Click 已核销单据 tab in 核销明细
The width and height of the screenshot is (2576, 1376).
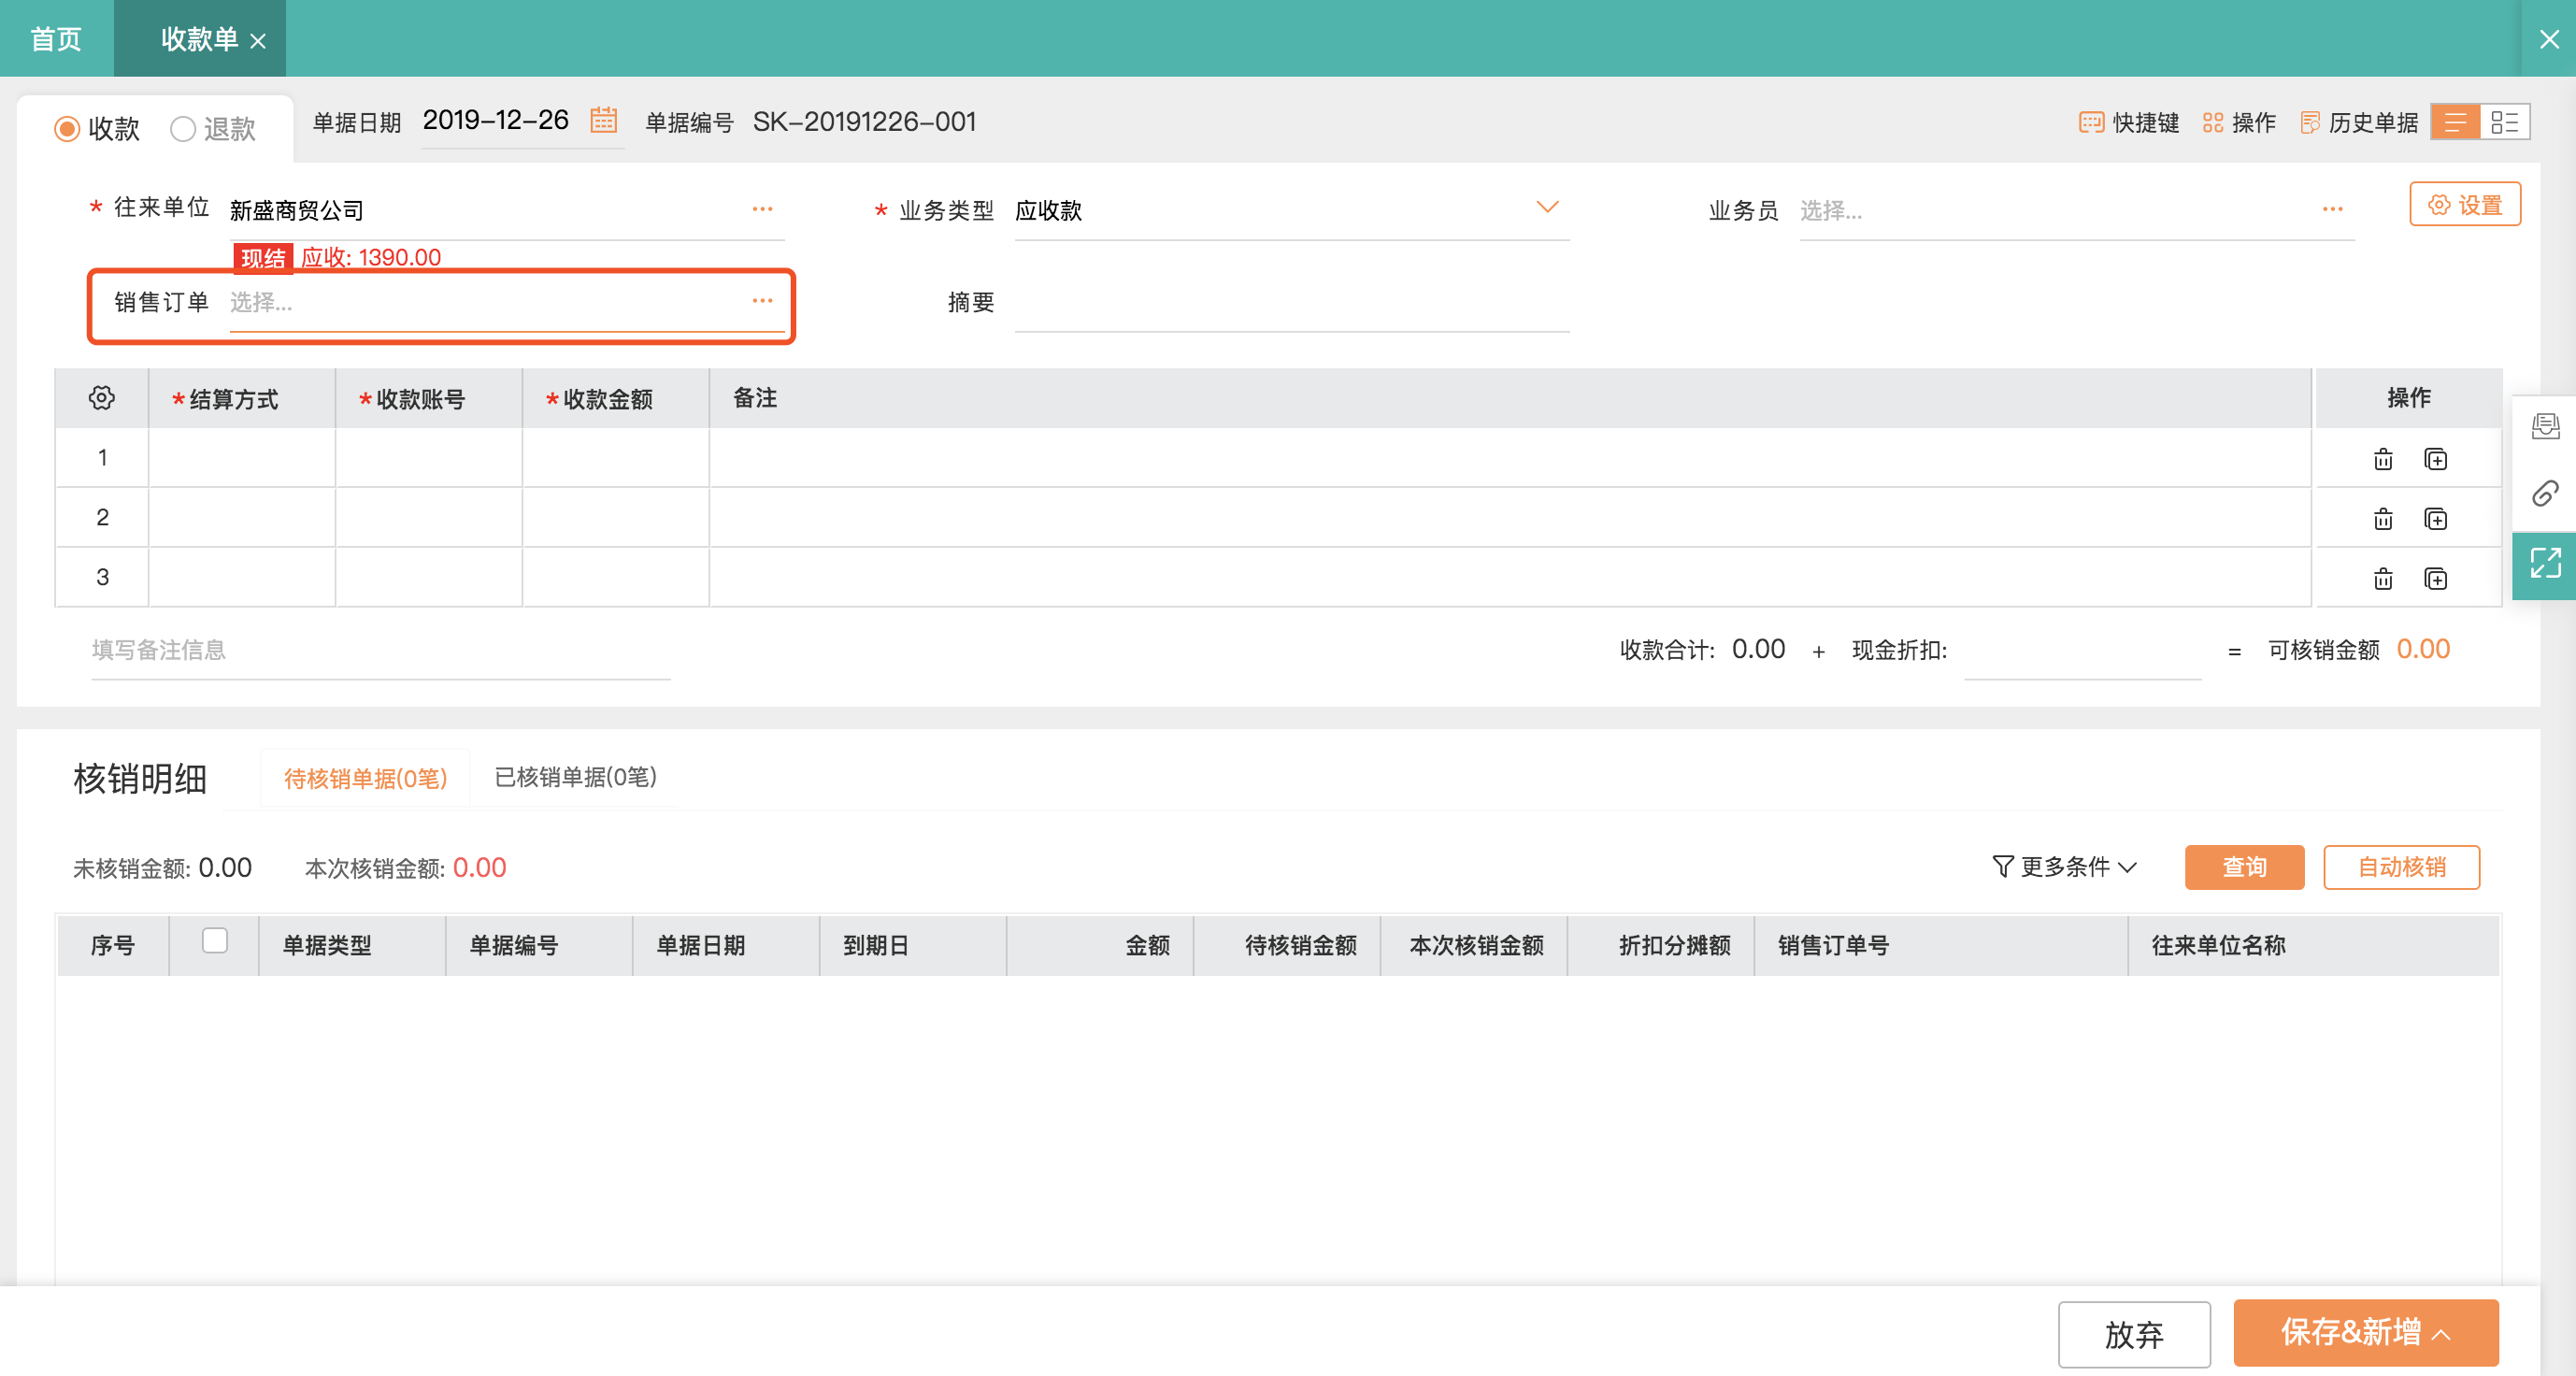pyautogui.click(x=574, y=779)
